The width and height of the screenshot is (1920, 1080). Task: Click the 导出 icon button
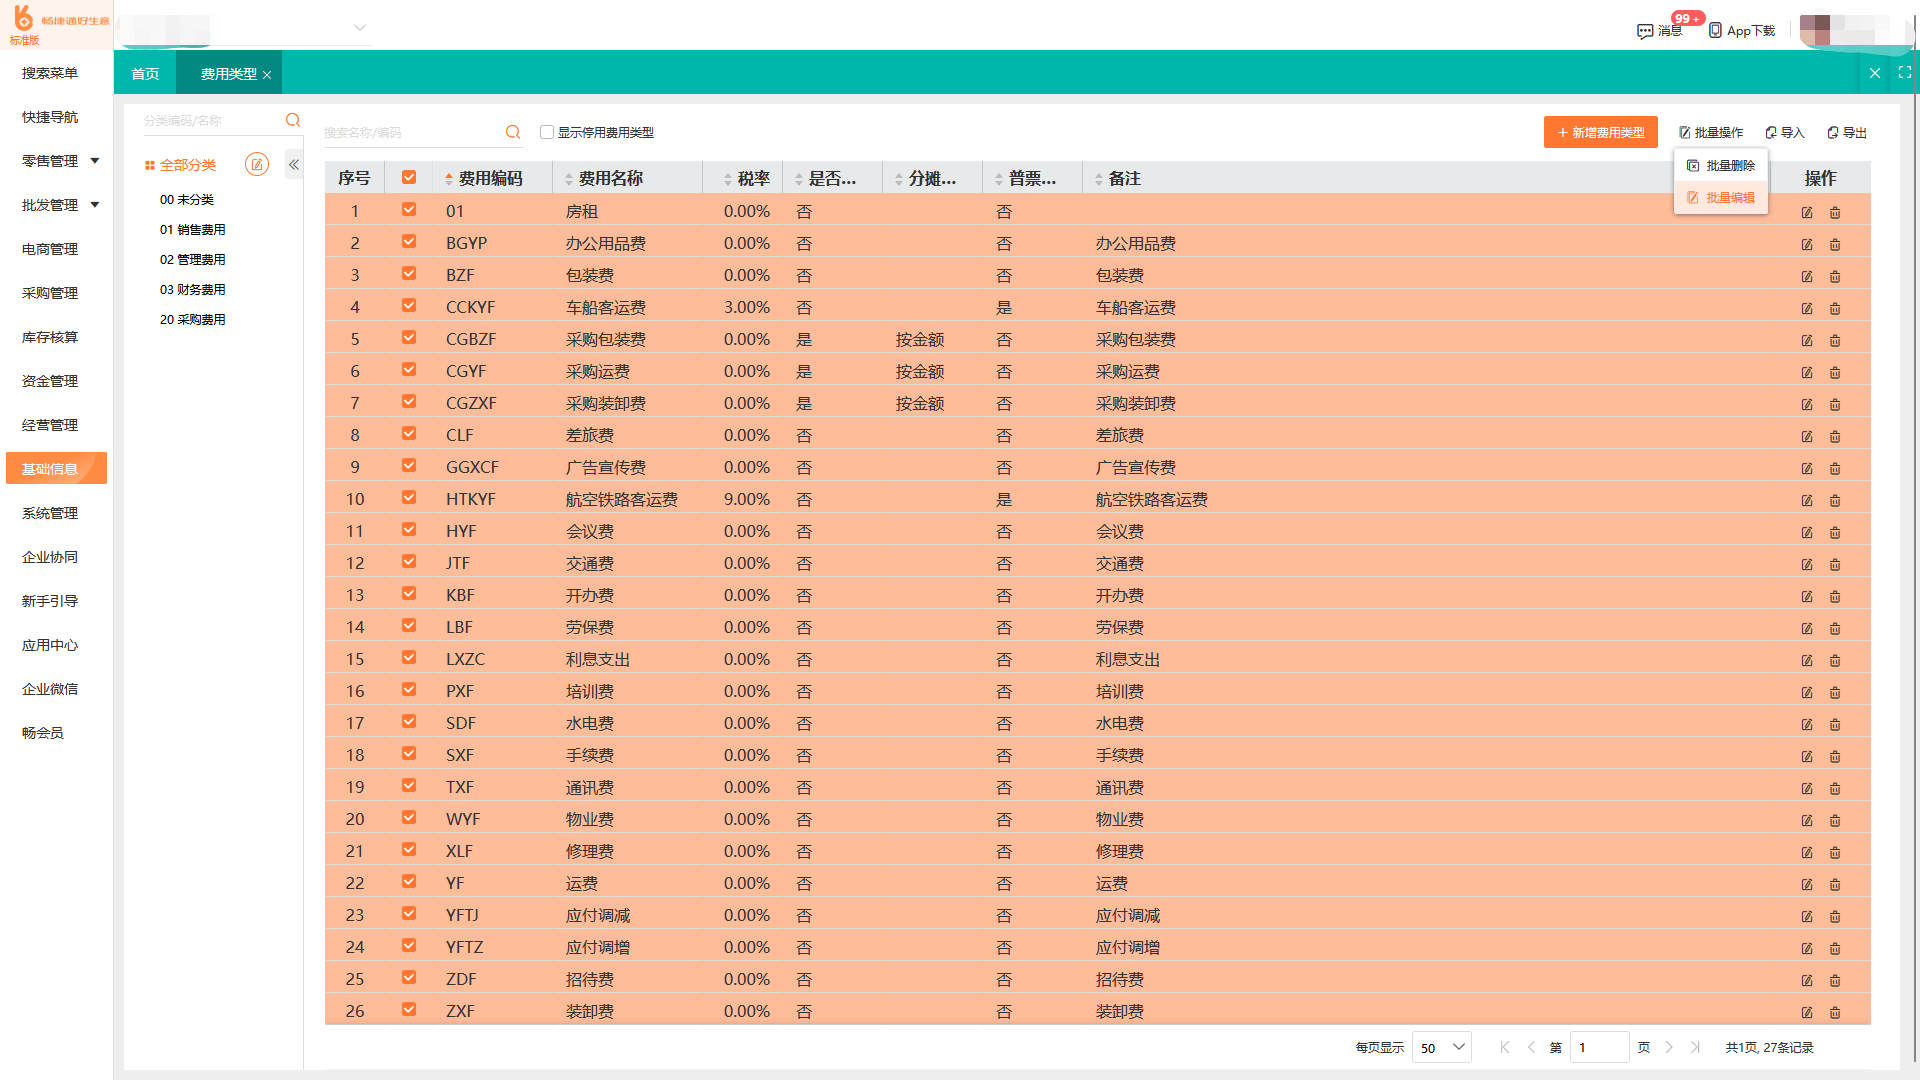point(1832,131)
